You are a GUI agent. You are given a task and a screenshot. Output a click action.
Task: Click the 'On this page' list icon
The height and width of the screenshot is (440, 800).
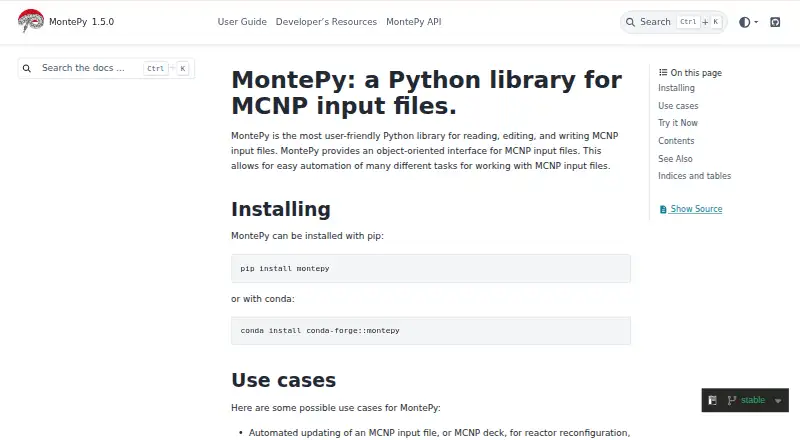(663, 72)
